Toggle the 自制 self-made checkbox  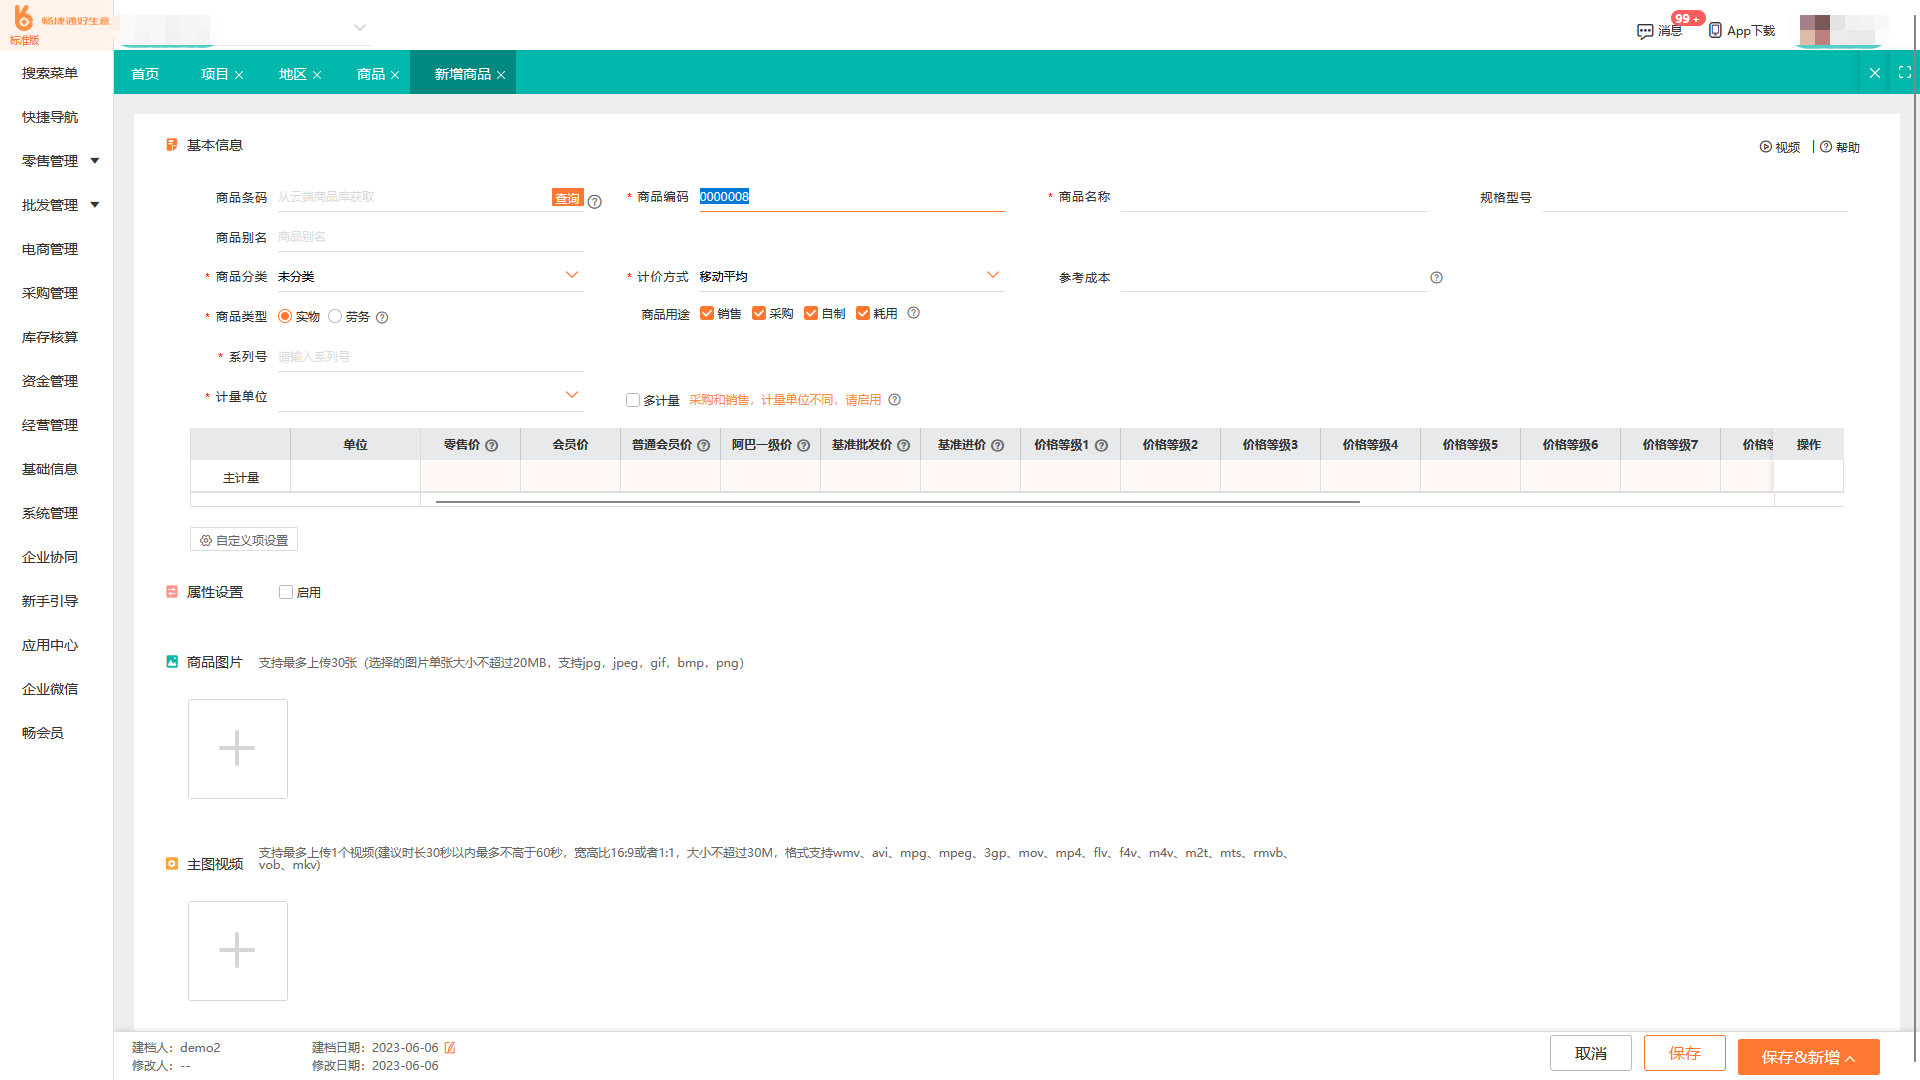(810, 313)
